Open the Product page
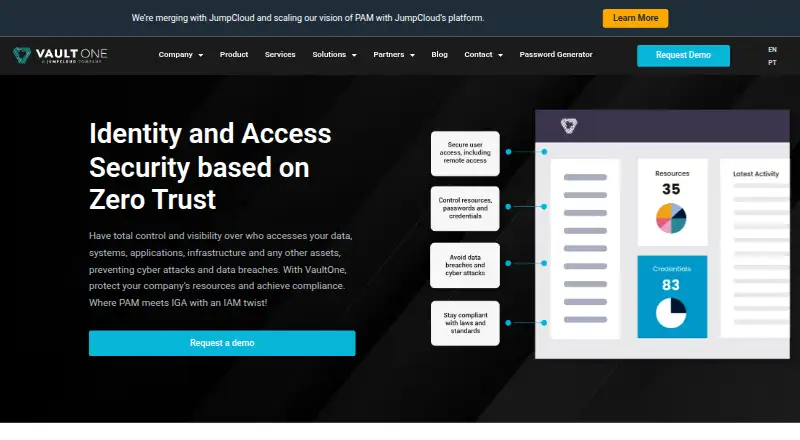 234,55
